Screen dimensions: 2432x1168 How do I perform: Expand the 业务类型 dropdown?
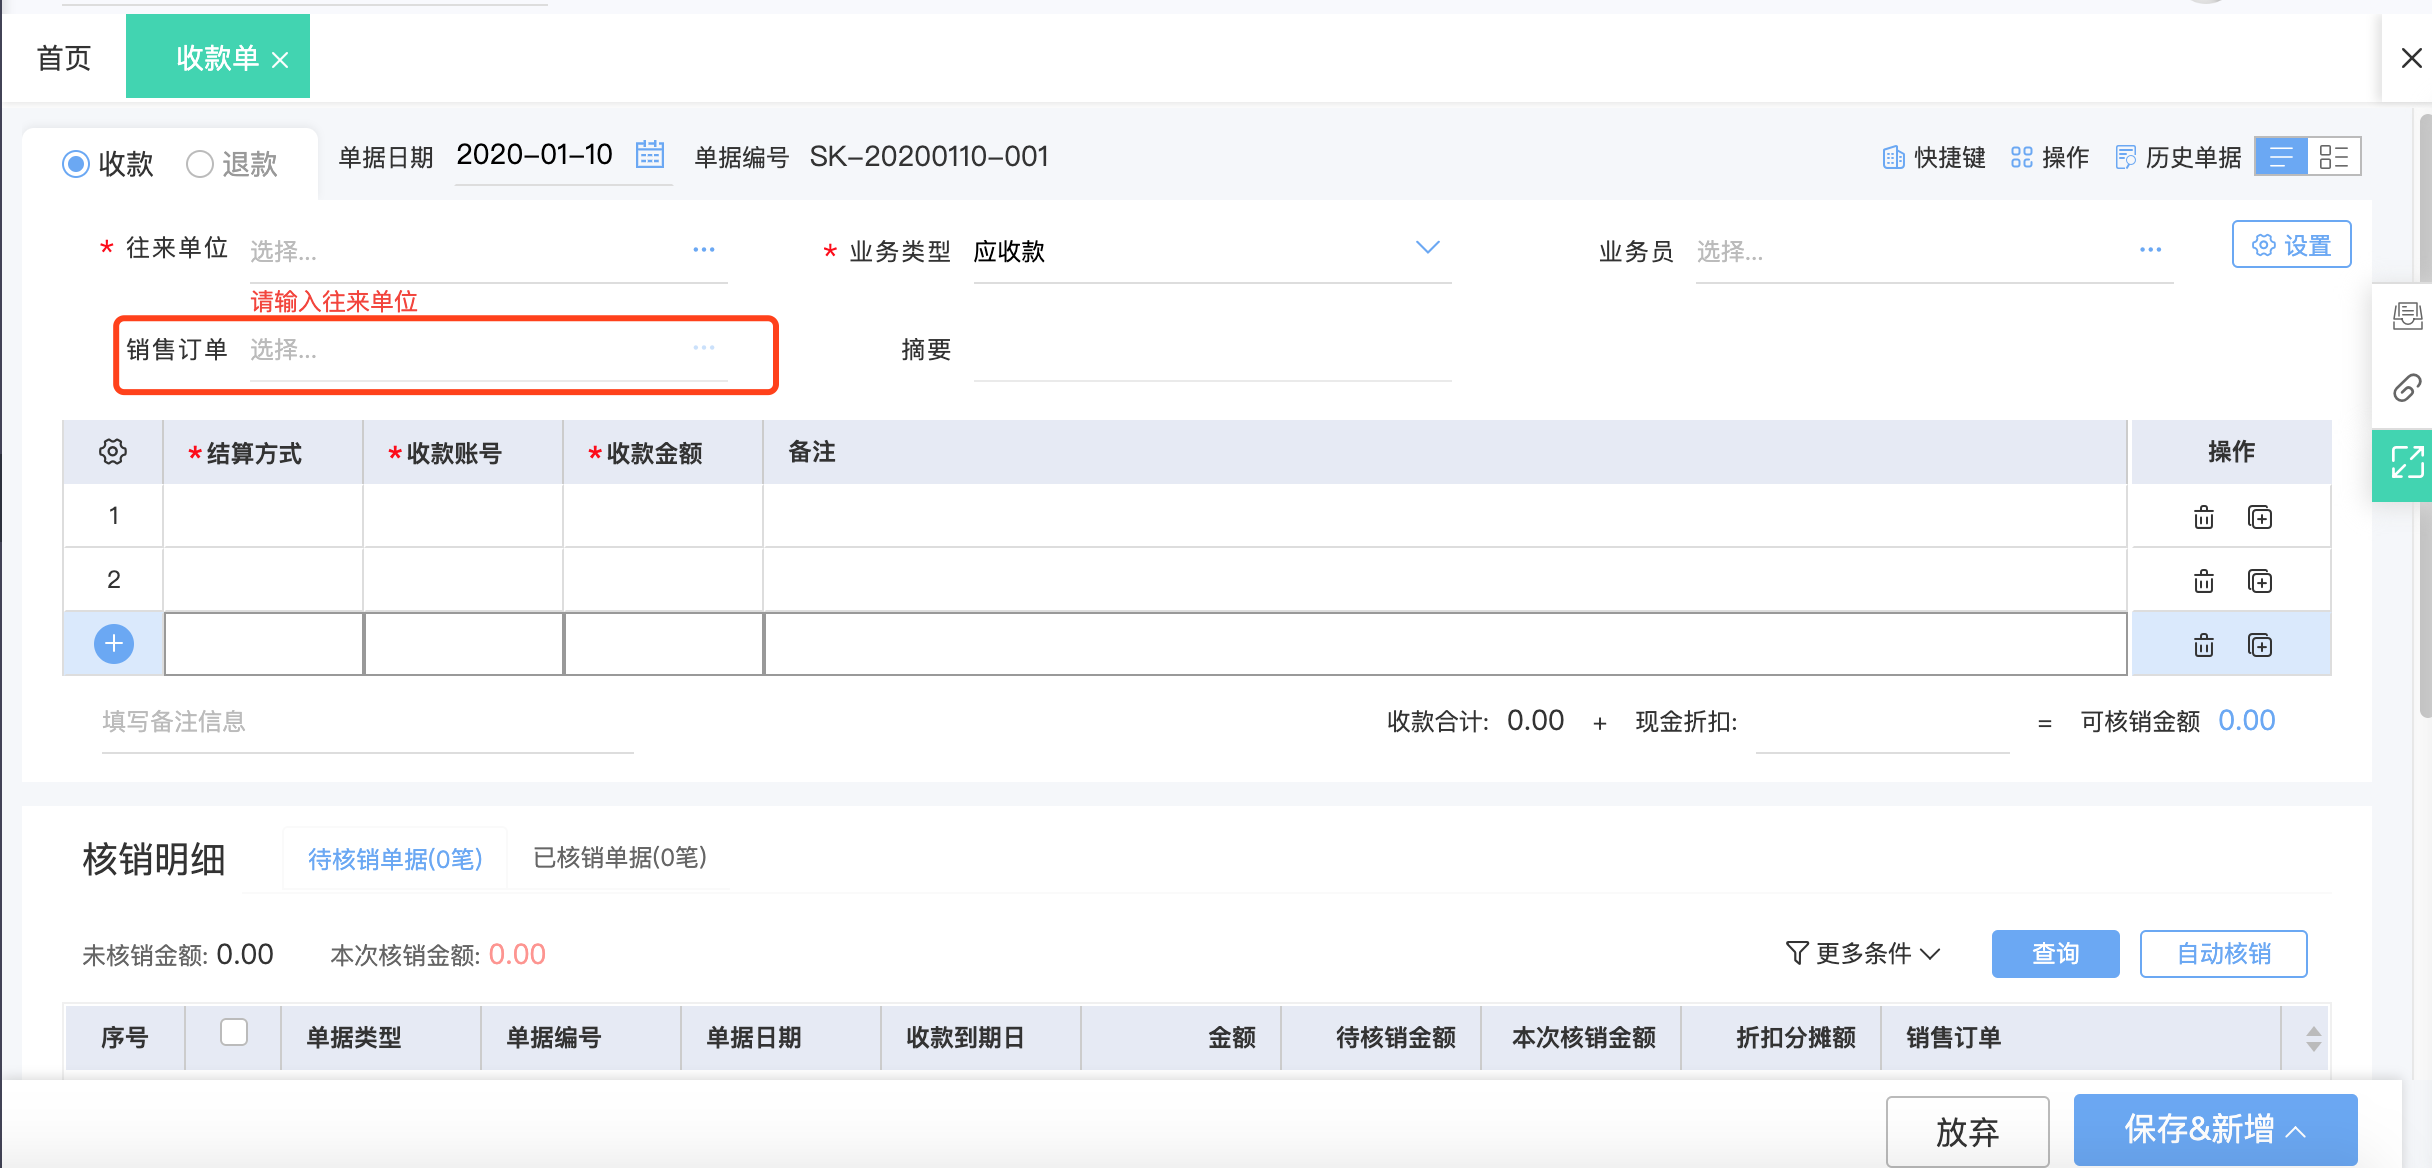1425,248
